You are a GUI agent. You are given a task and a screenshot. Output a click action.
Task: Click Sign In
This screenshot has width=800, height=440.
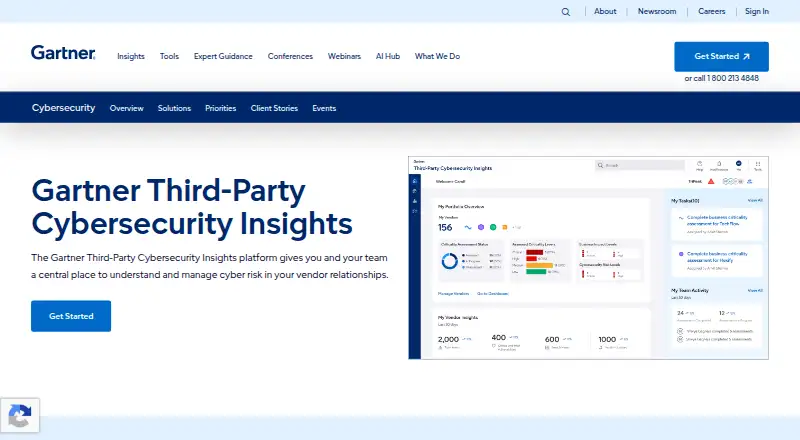tap(757, 11)
